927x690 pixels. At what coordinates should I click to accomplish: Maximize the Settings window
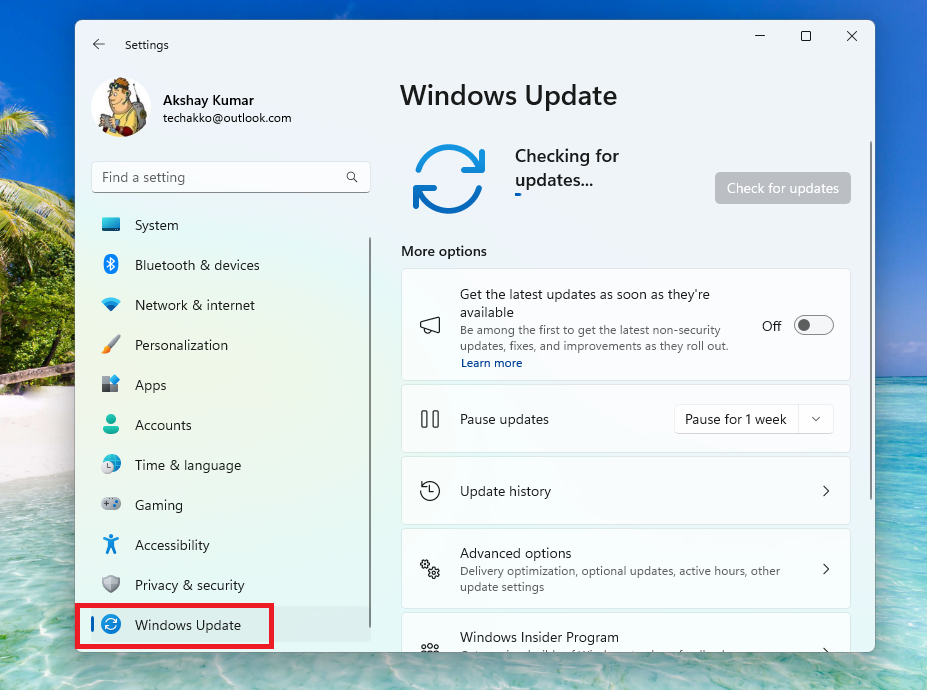806,36
